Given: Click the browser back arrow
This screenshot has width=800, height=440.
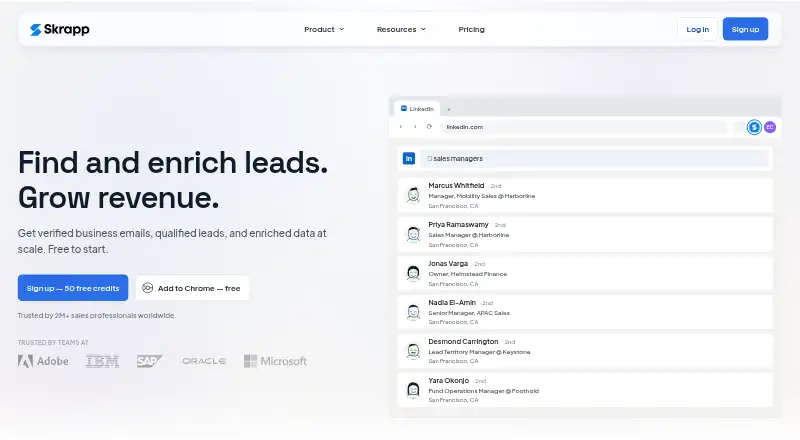Looking at the screenshot, I should click(x=401, y=127).
